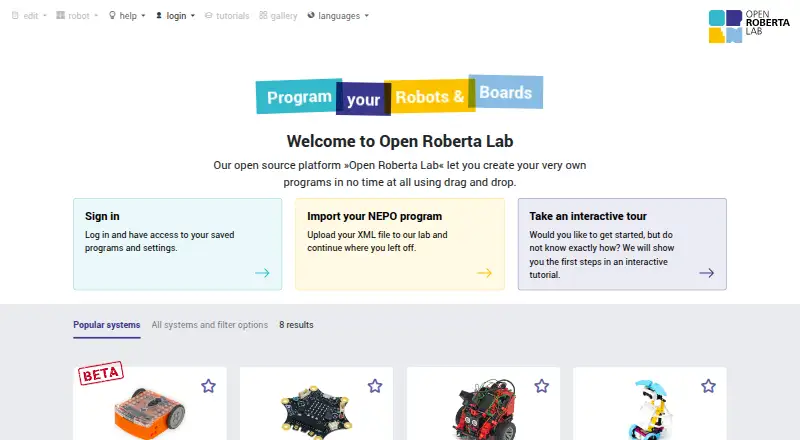Select the orange Edison robot card
800x440 pixels.
[x=149, y=404]
